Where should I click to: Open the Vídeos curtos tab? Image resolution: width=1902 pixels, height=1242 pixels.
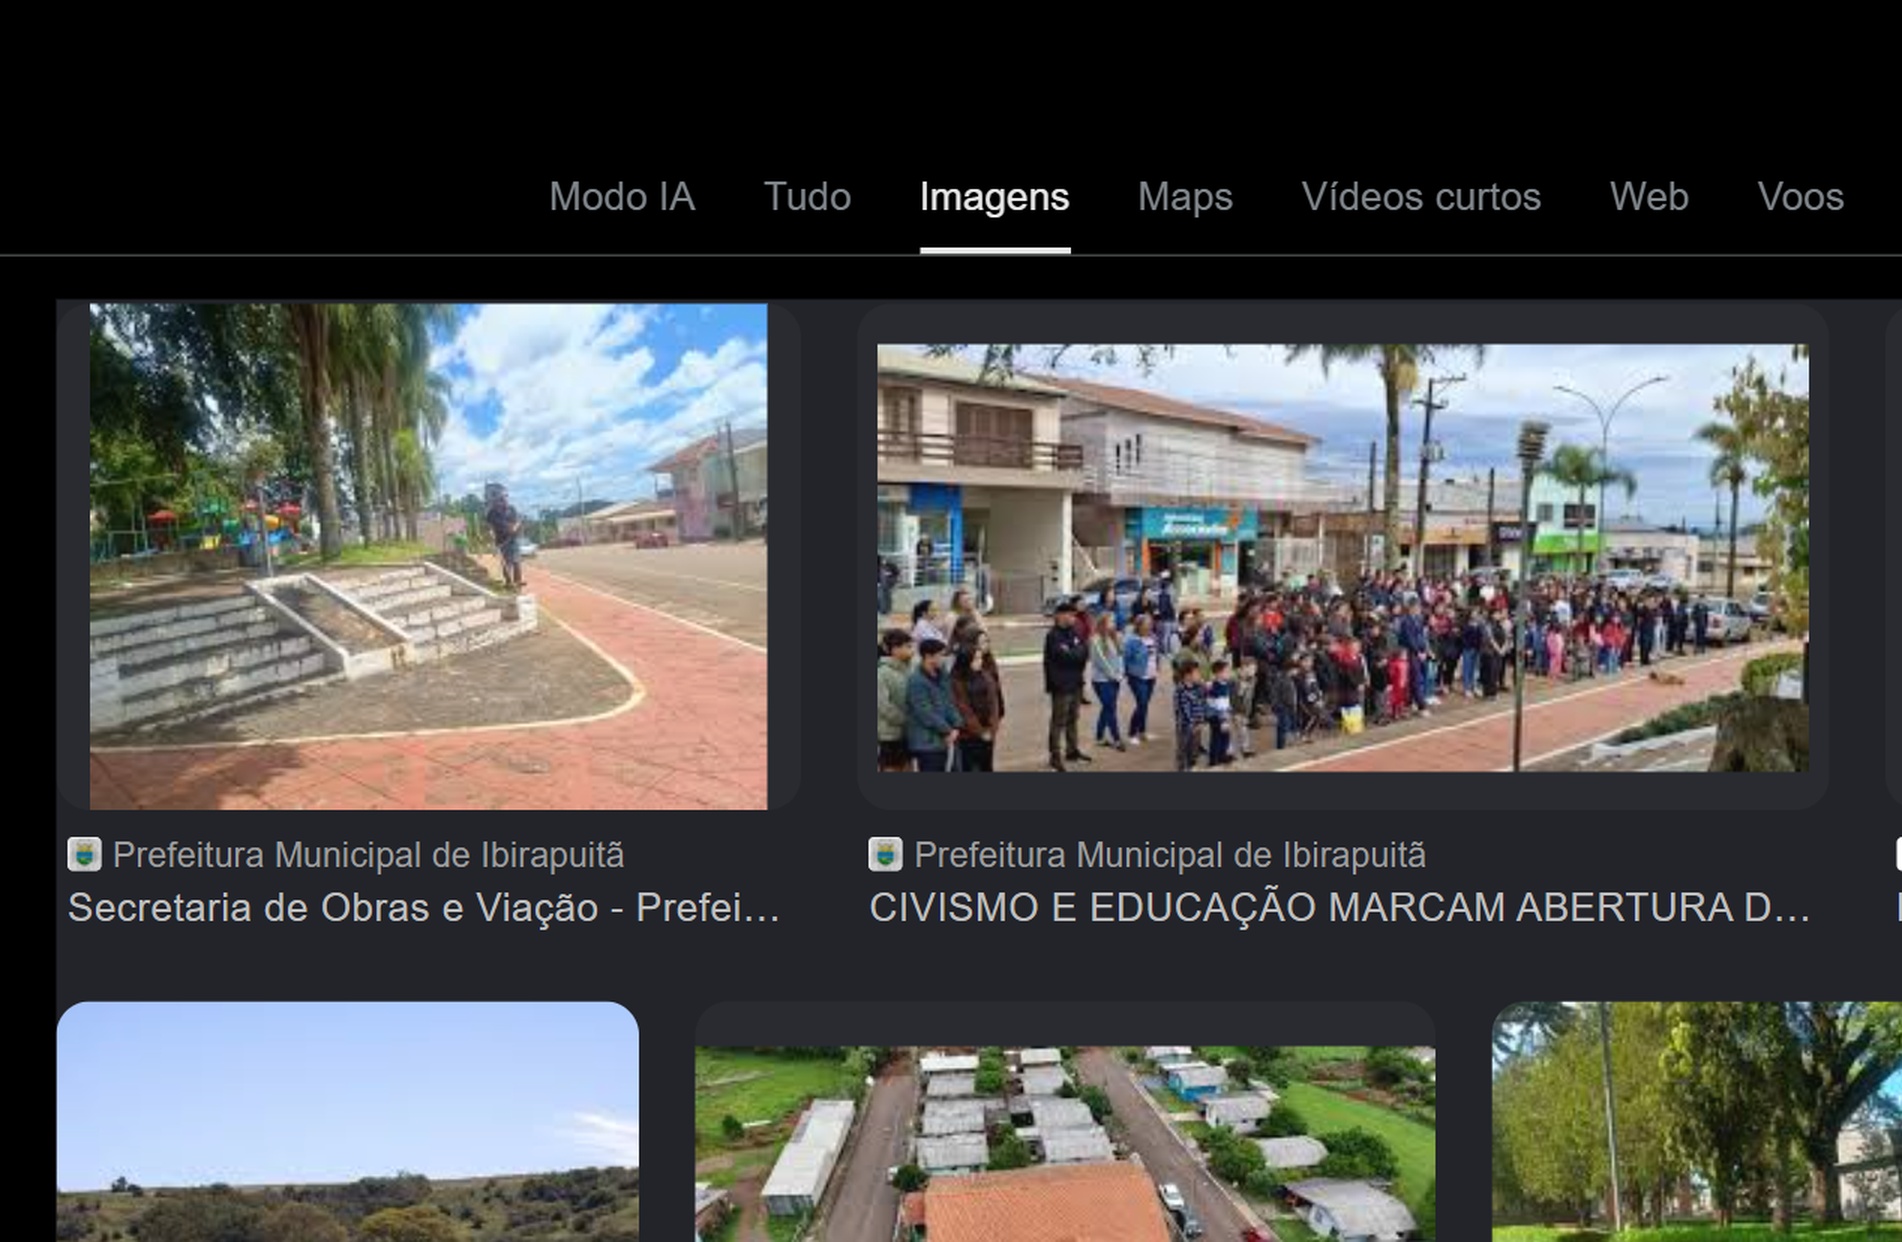click(x=1420, y=197)
